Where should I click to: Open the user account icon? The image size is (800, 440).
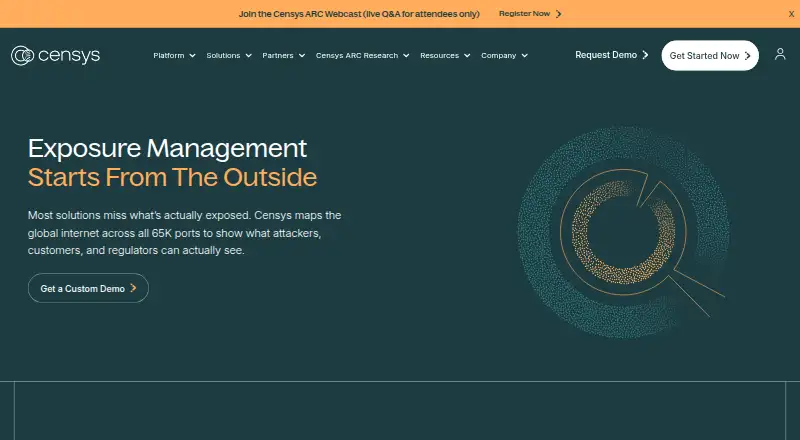(780, 54)
